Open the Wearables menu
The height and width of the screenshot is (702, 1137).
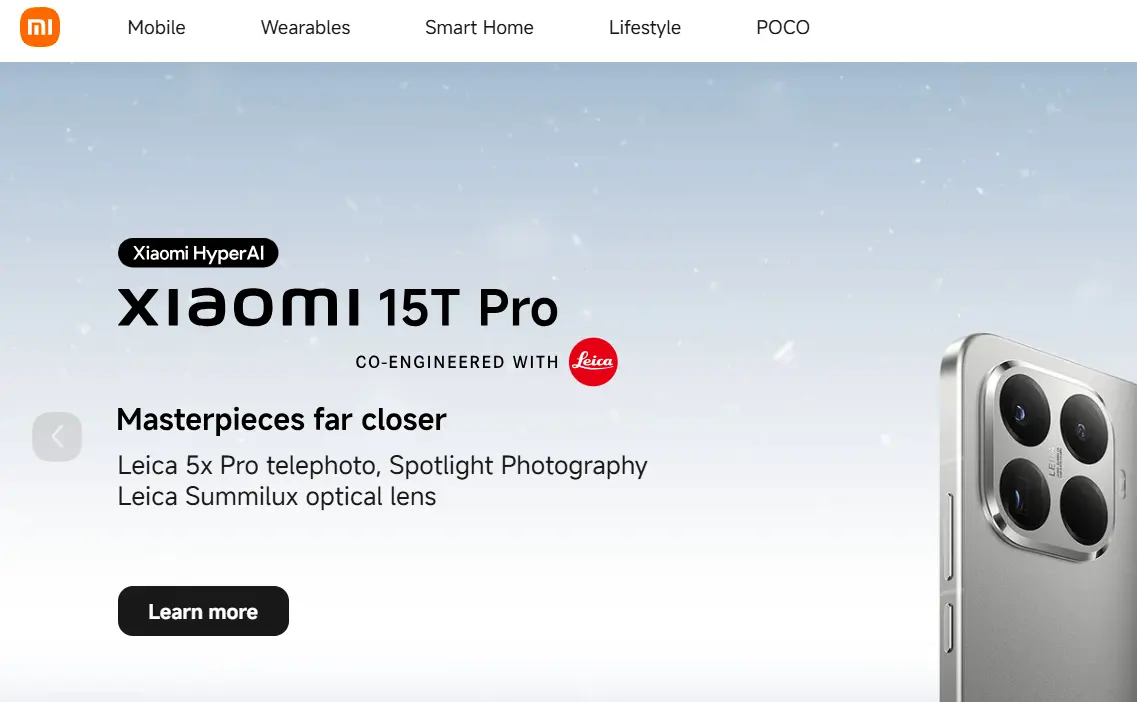coord(305,28)
